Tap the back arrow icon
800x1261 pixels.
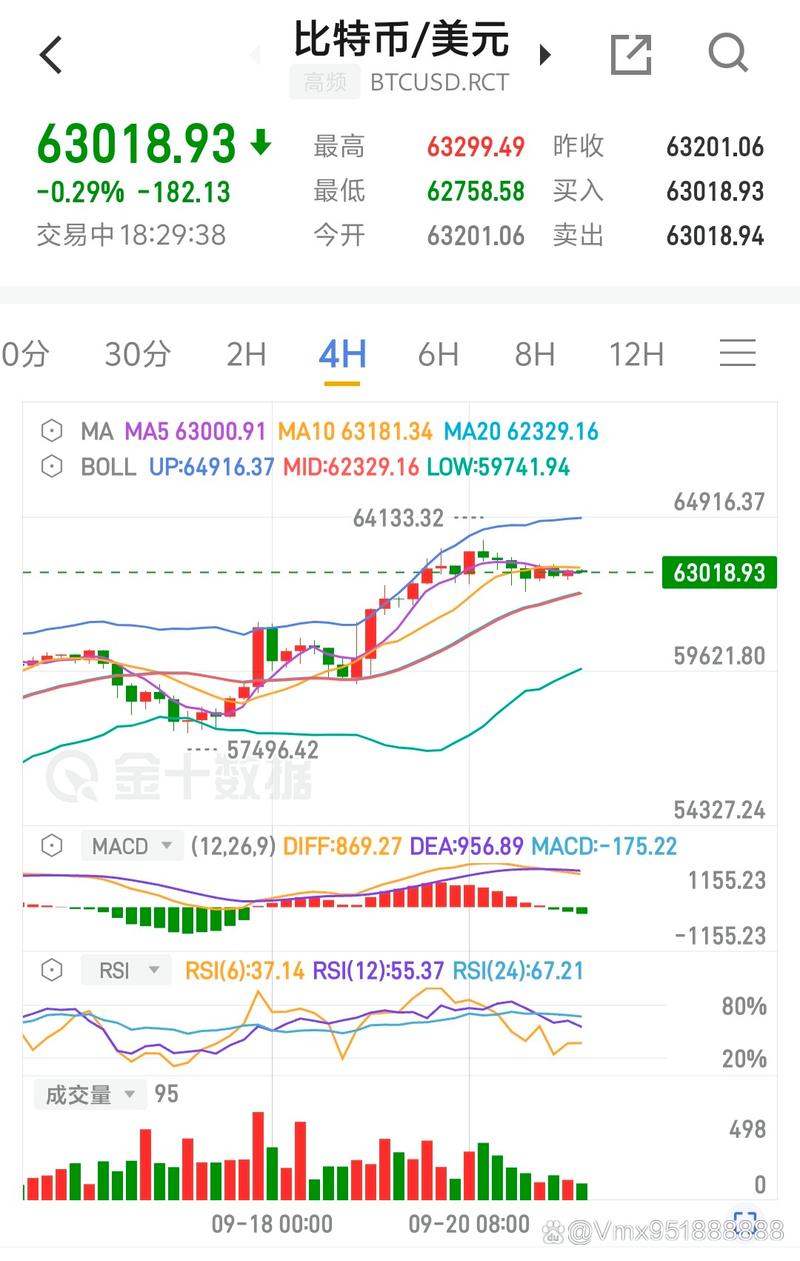point(51,55)
